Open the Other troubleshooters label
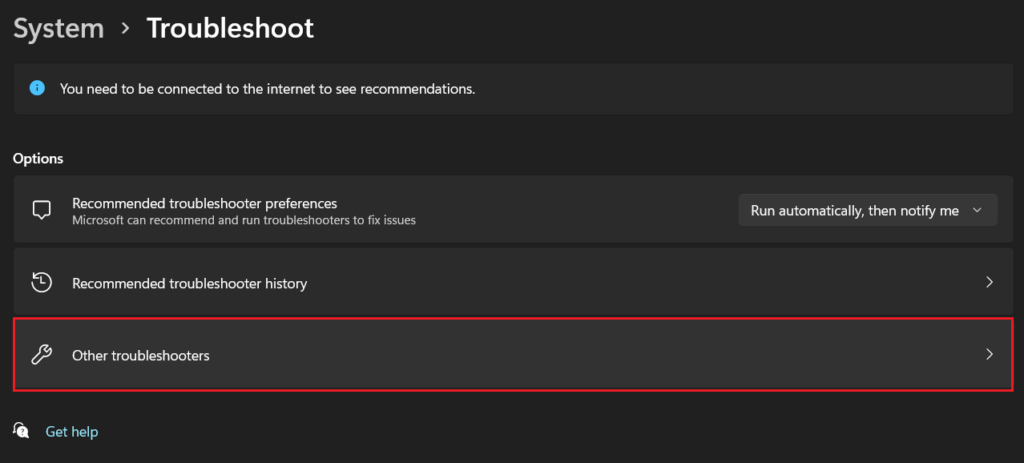The image size is (1024, 463). point(140,356)
